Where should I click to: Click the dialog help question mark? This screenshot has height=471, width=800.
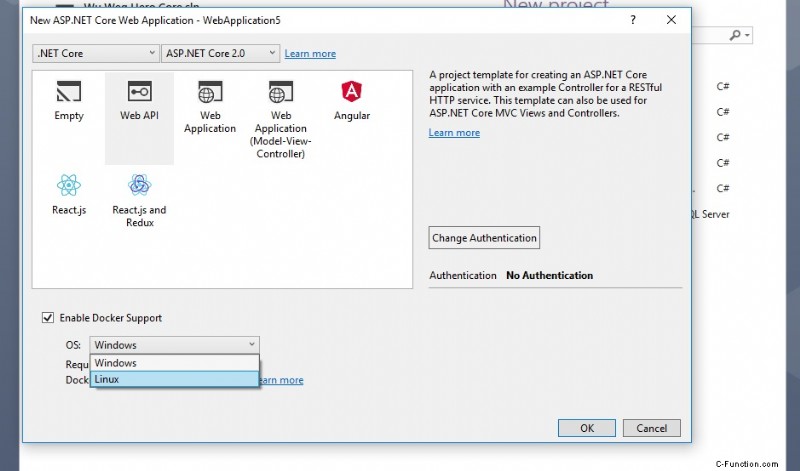click(x=633, y=21)
